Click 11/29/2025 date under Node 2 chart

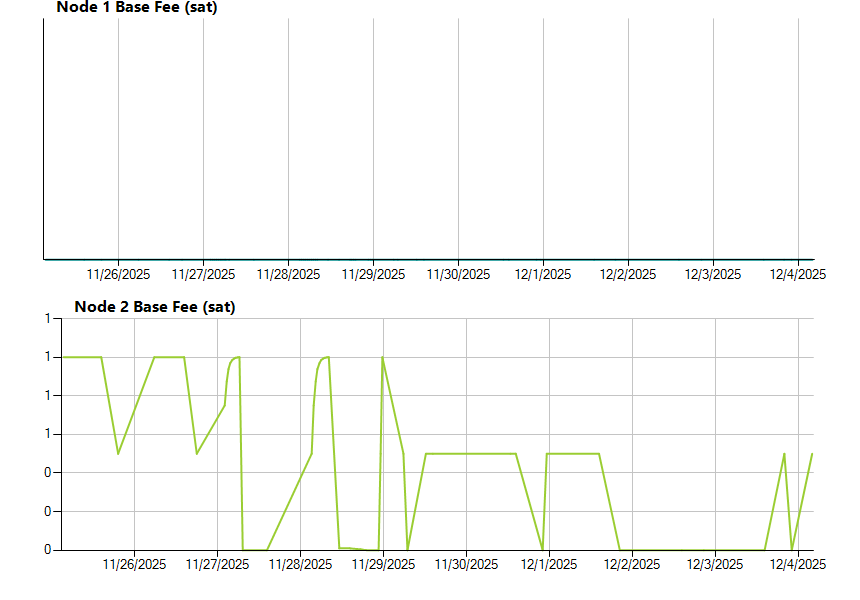(x=383, y=565)
